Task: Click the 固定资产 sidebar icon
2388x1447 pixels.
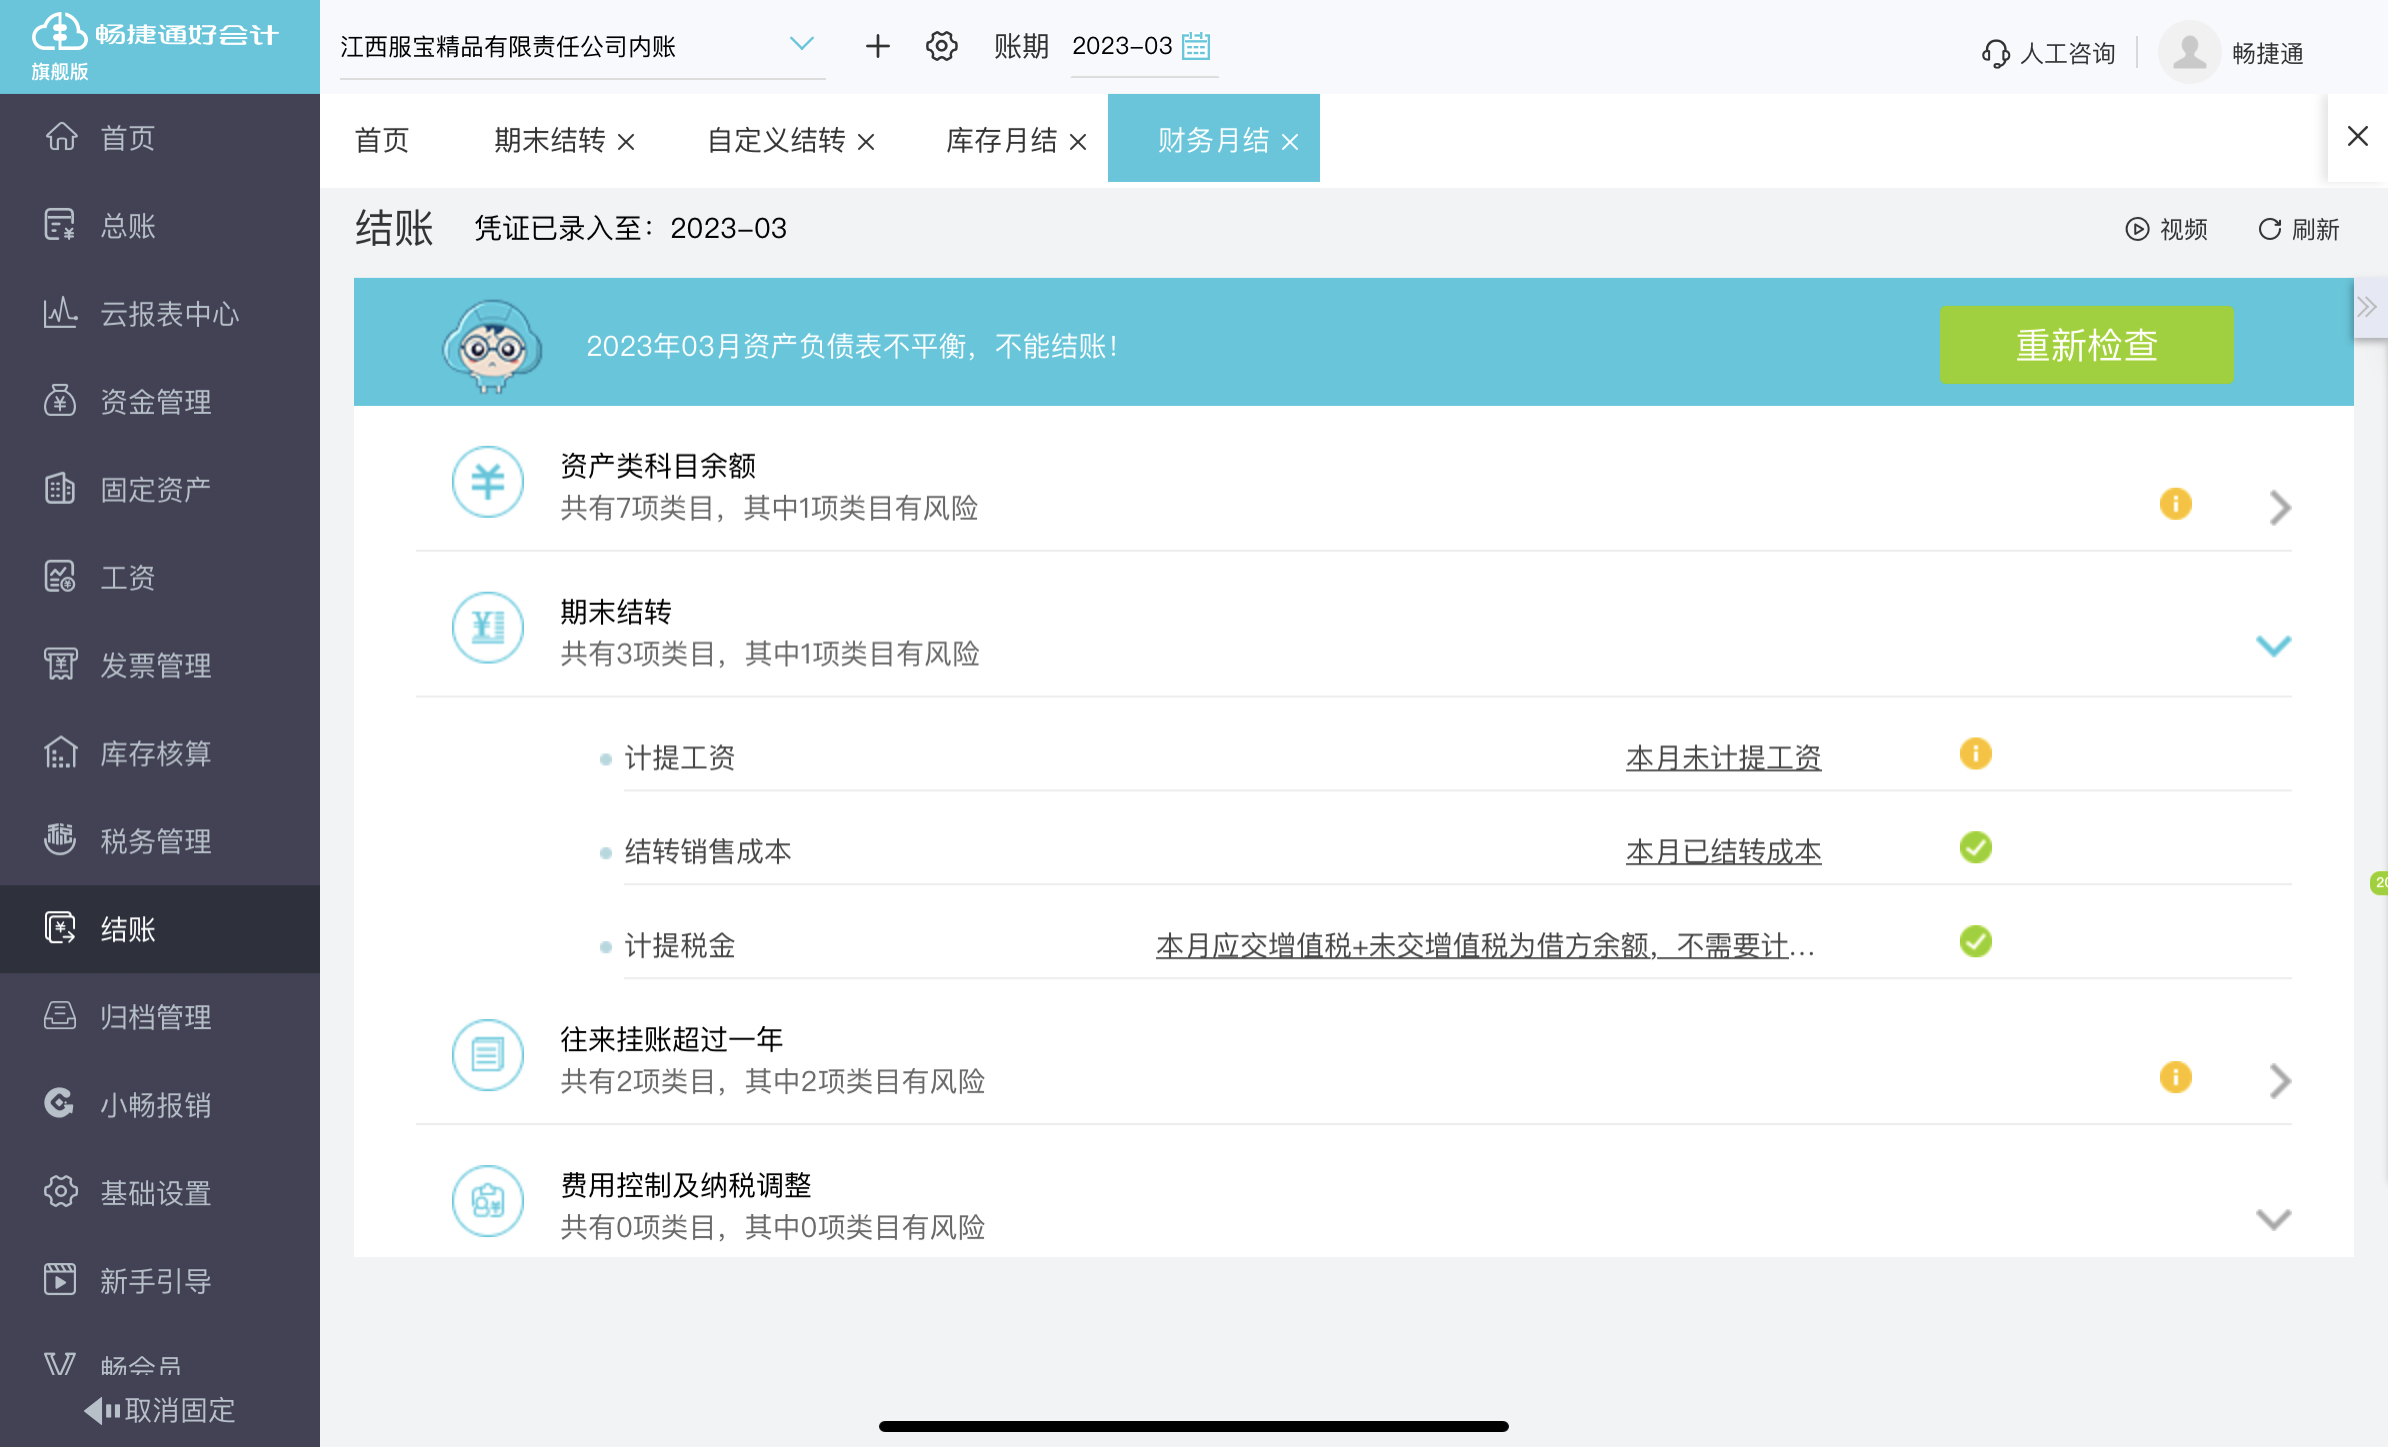Action: [x=60, y=488]
